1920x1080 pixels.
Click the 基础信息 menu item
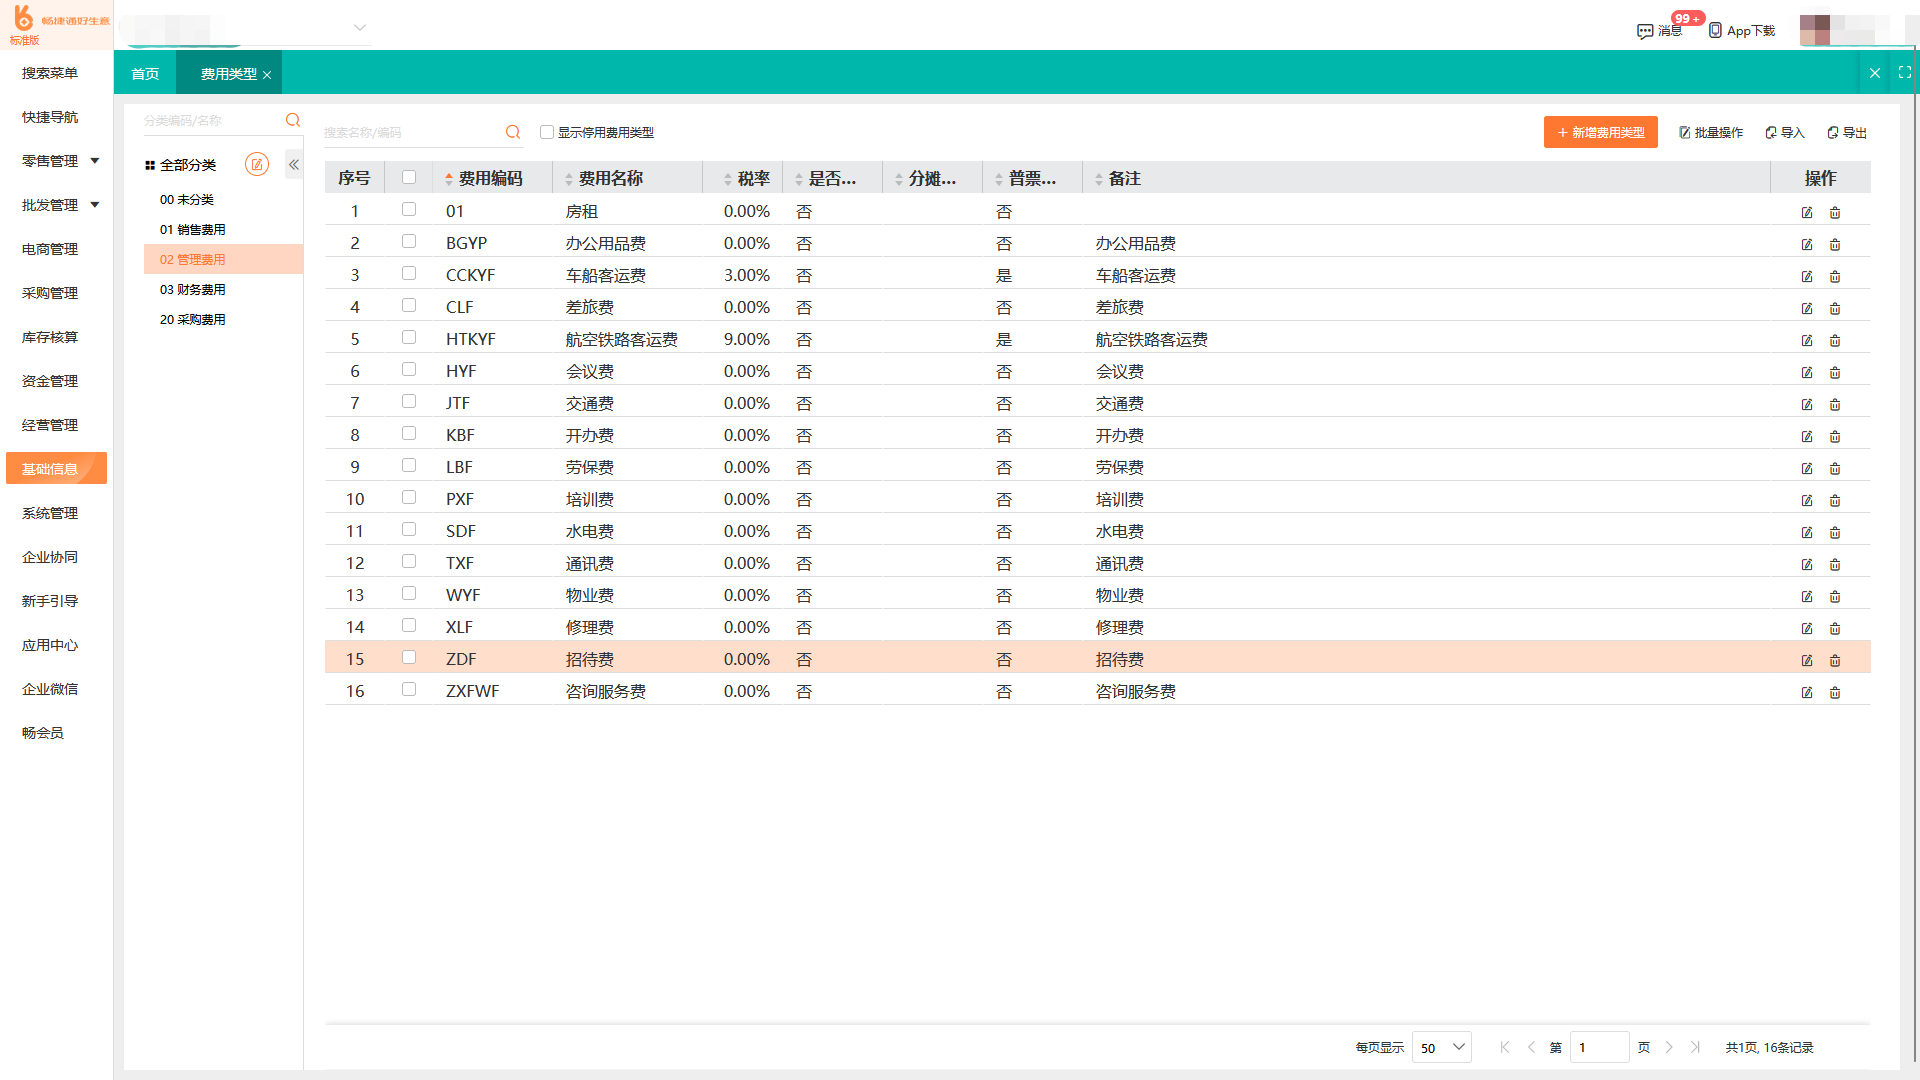[53, 468]
